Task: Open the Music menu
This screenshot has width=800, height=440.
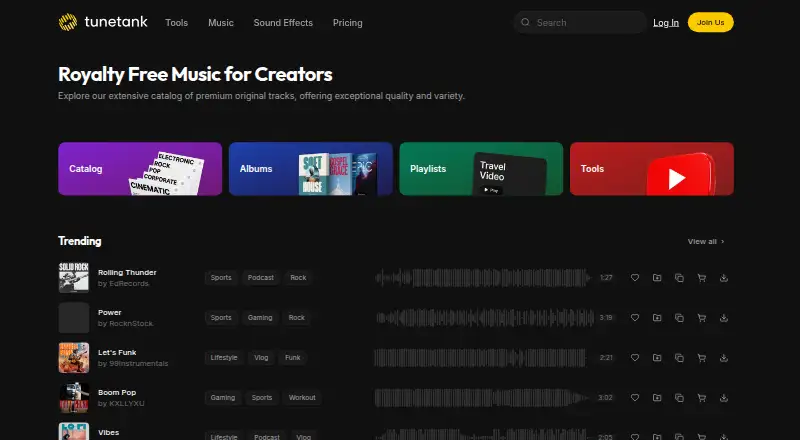Action: (221, 22)
